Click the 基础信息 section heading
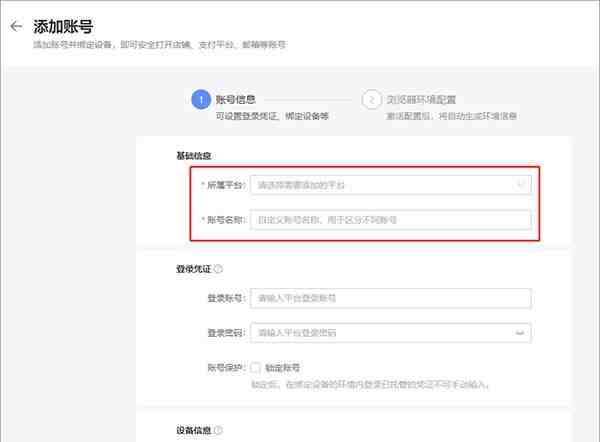The height and width of the screenshot is (442, 600). click(x=193, y=156)
